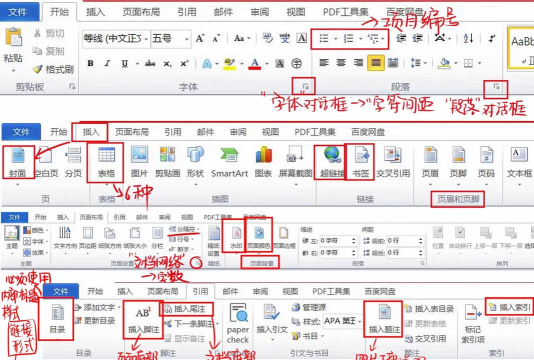The height and width of the screenshot is (360, 534).
Task: Click the 页码 page number icon
Action: [x=486, y=155]
